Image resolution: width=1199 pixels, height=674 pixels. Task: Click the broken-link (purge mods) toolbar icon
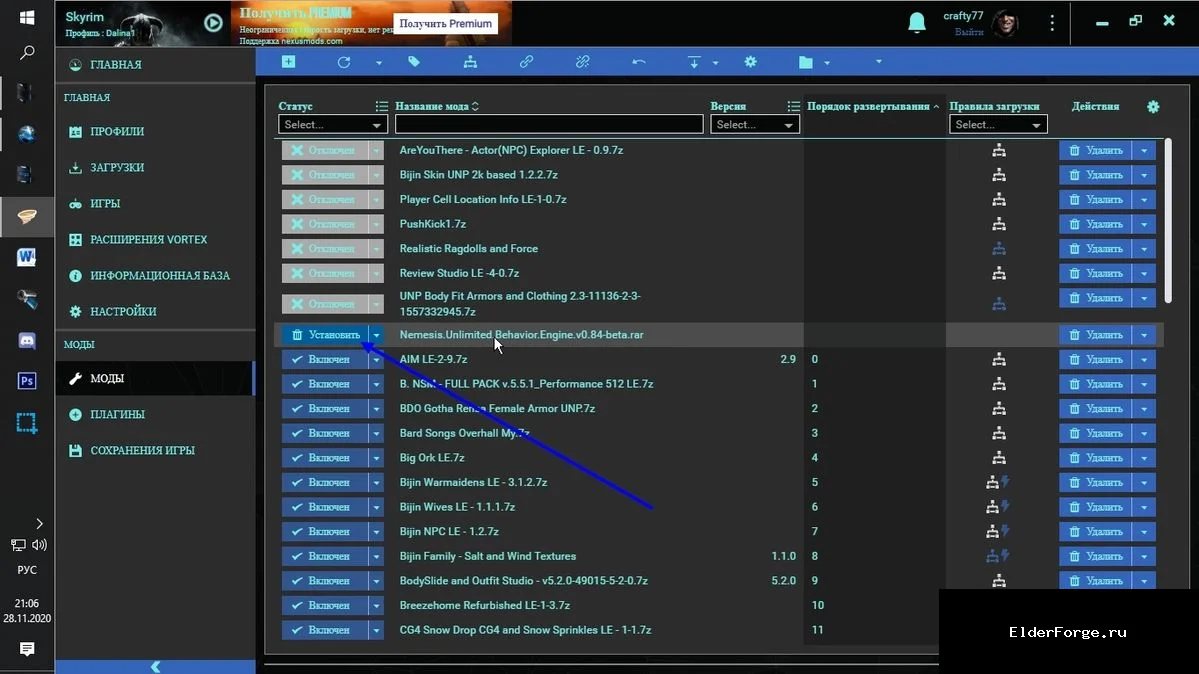[x=583, y=62]
